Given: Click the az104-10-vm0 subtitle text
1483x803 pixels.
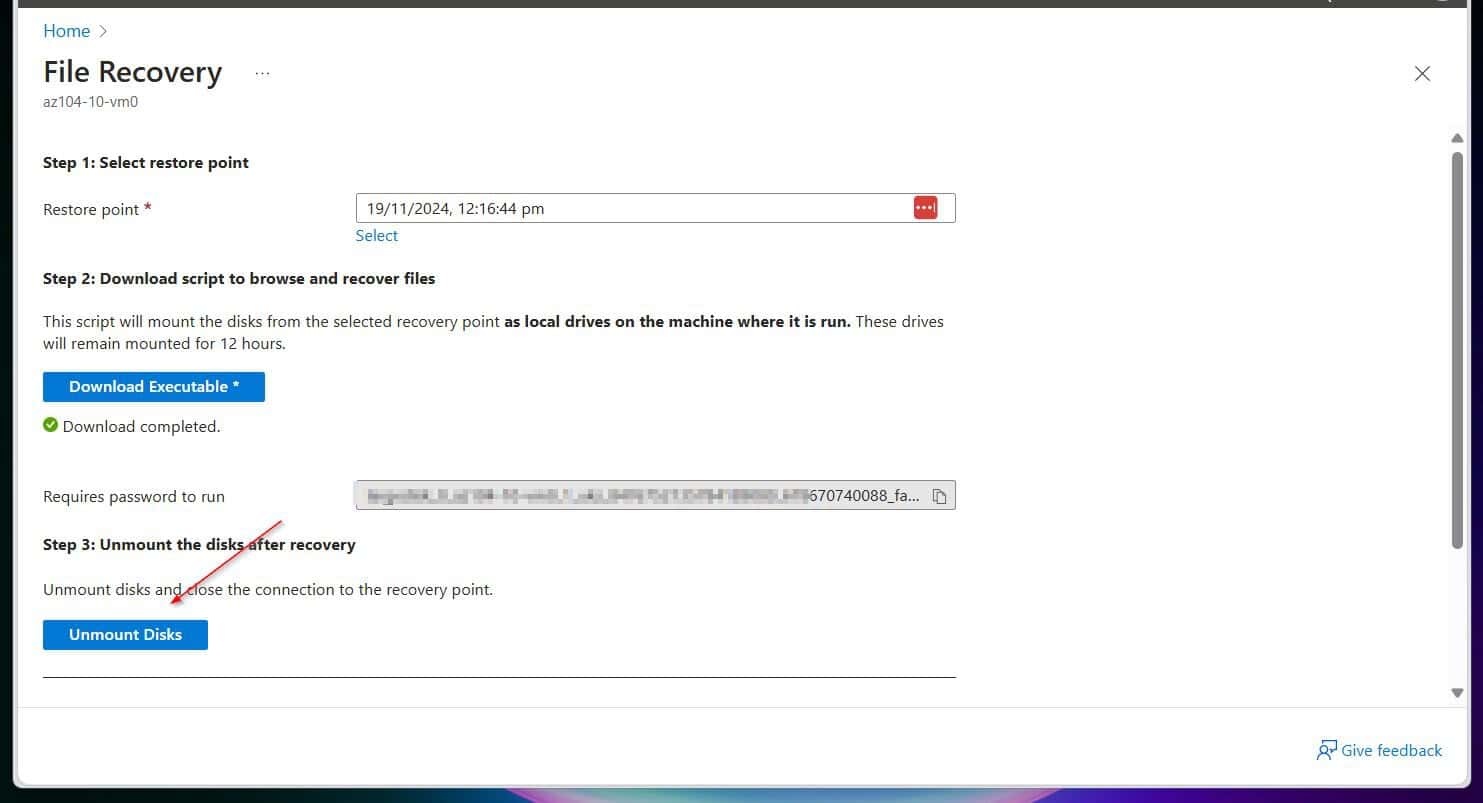Looking at the screenshot, I should (x=90, y=102).
